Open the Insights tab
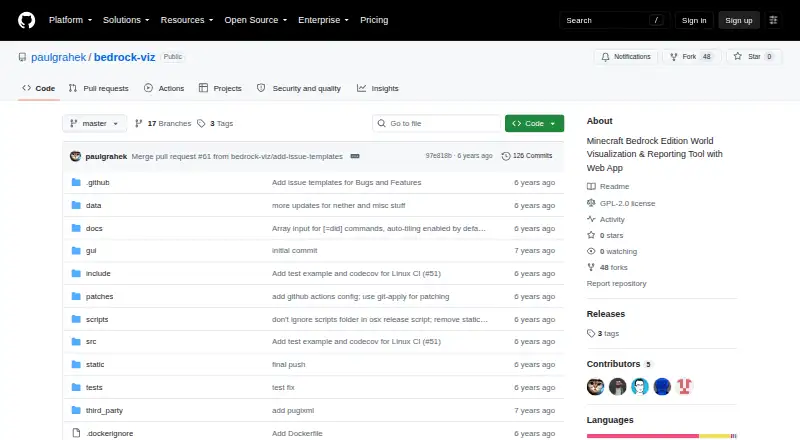The image size is (800, 440). pyautogui.click(x=378, y=88)
